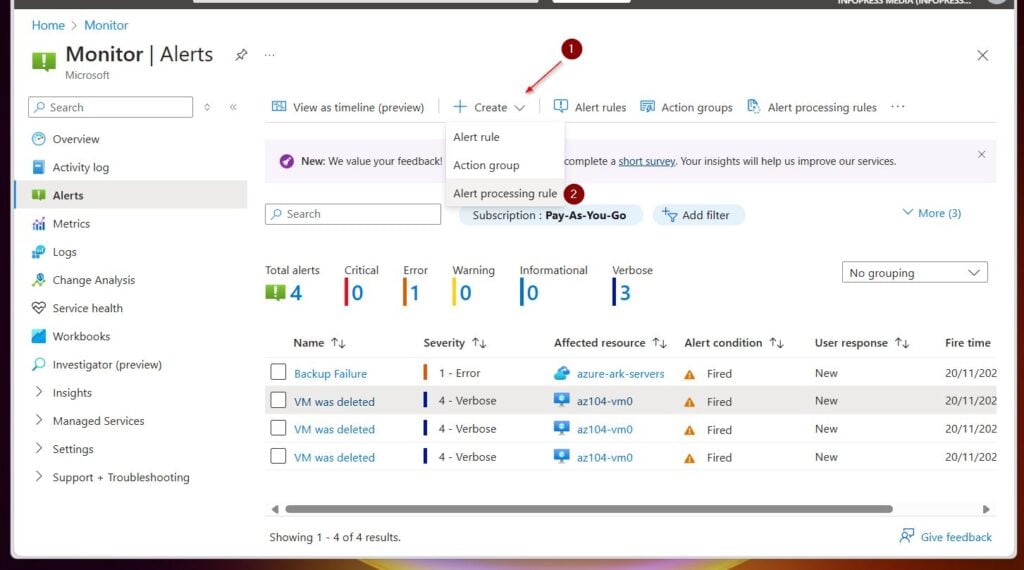Focus the alerts Search box
The width and height of the screenshot is (1024, 570).
pos(353,214)
